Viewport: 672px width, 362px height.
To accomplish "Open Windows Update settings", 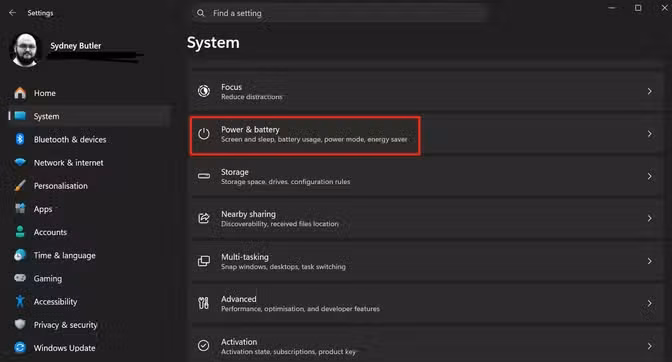I will tap(90, 347).
